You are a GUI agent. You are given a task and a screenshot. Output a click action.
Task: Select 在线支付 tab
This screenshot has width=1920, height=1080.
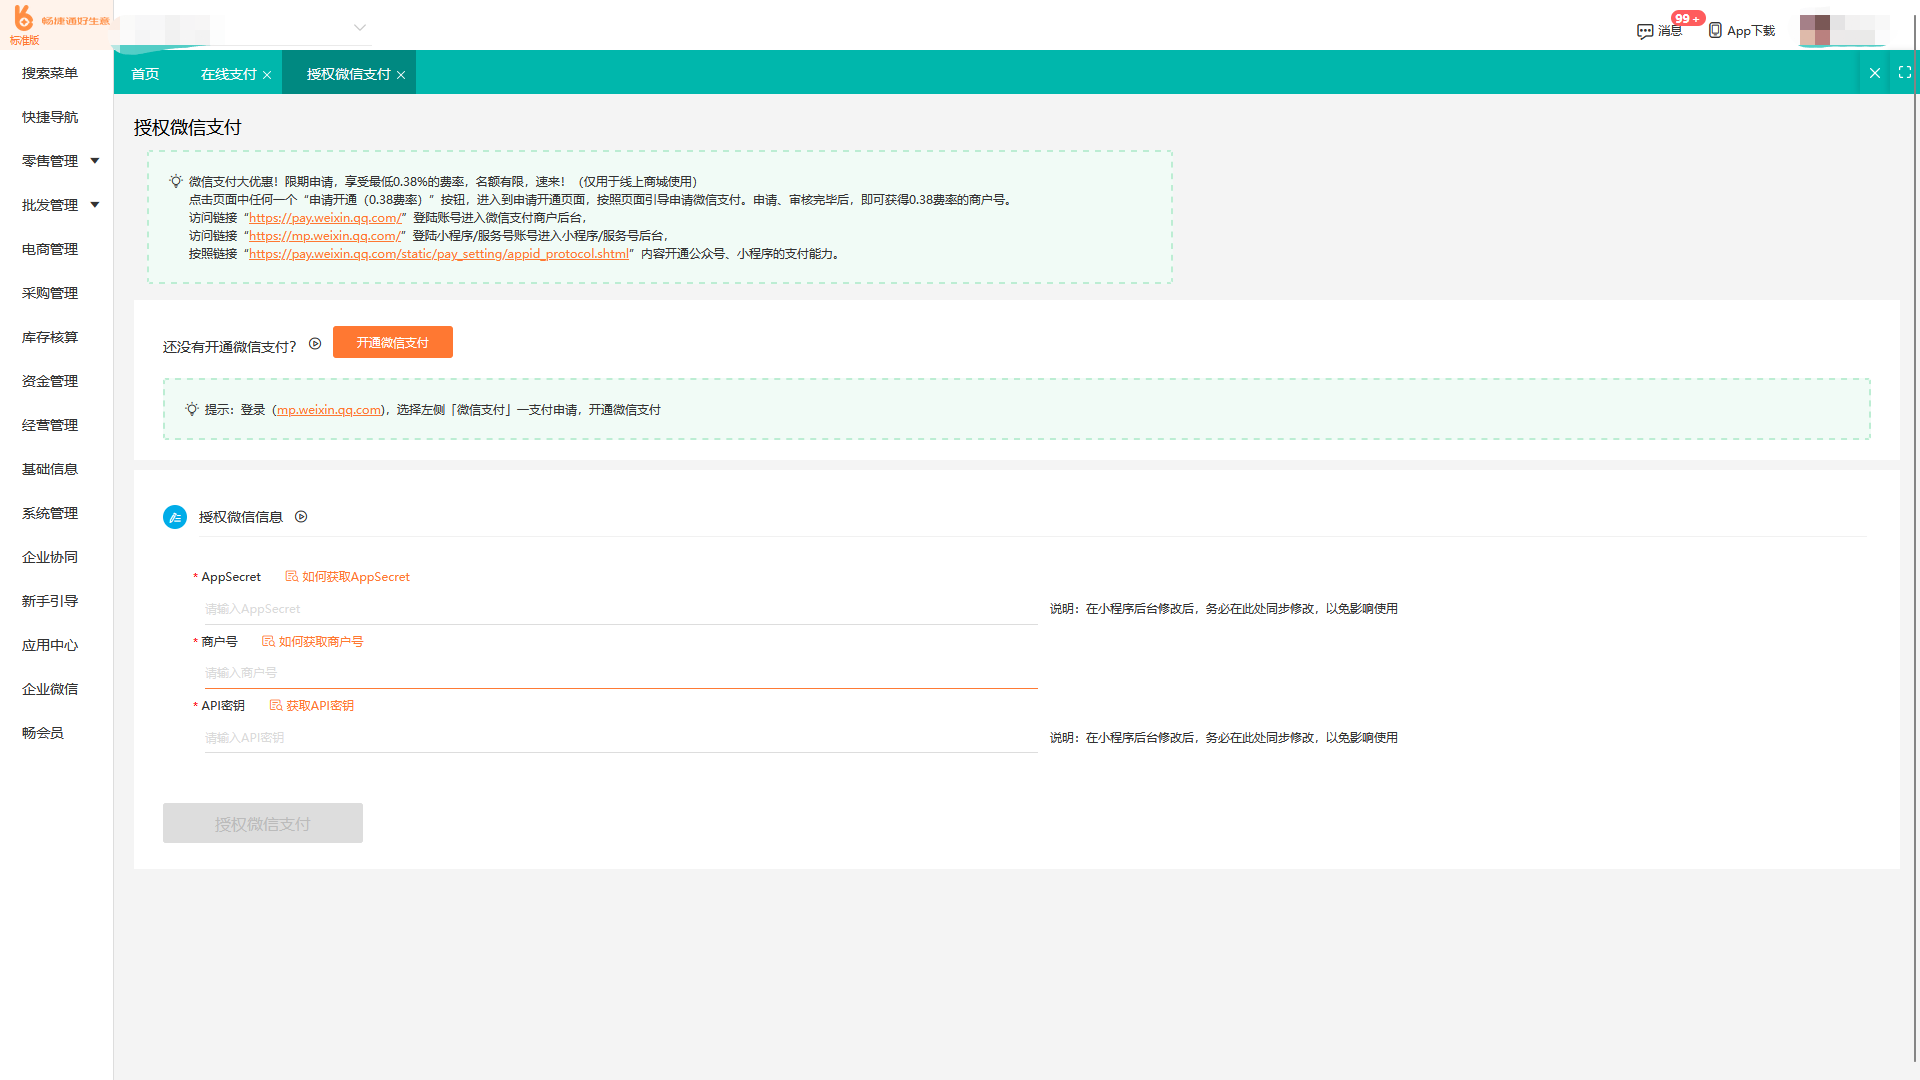pyautogui.click(x=229, y=74)
